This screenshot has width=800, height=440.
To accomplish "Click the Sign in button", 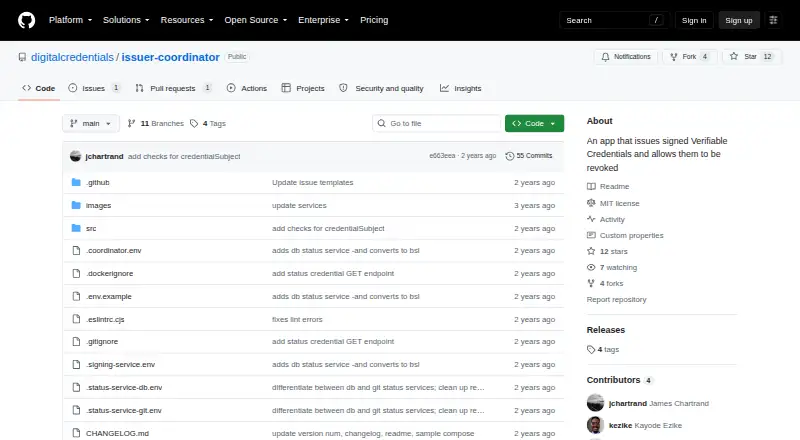I will pyautogui.click(x=694, y=20).
